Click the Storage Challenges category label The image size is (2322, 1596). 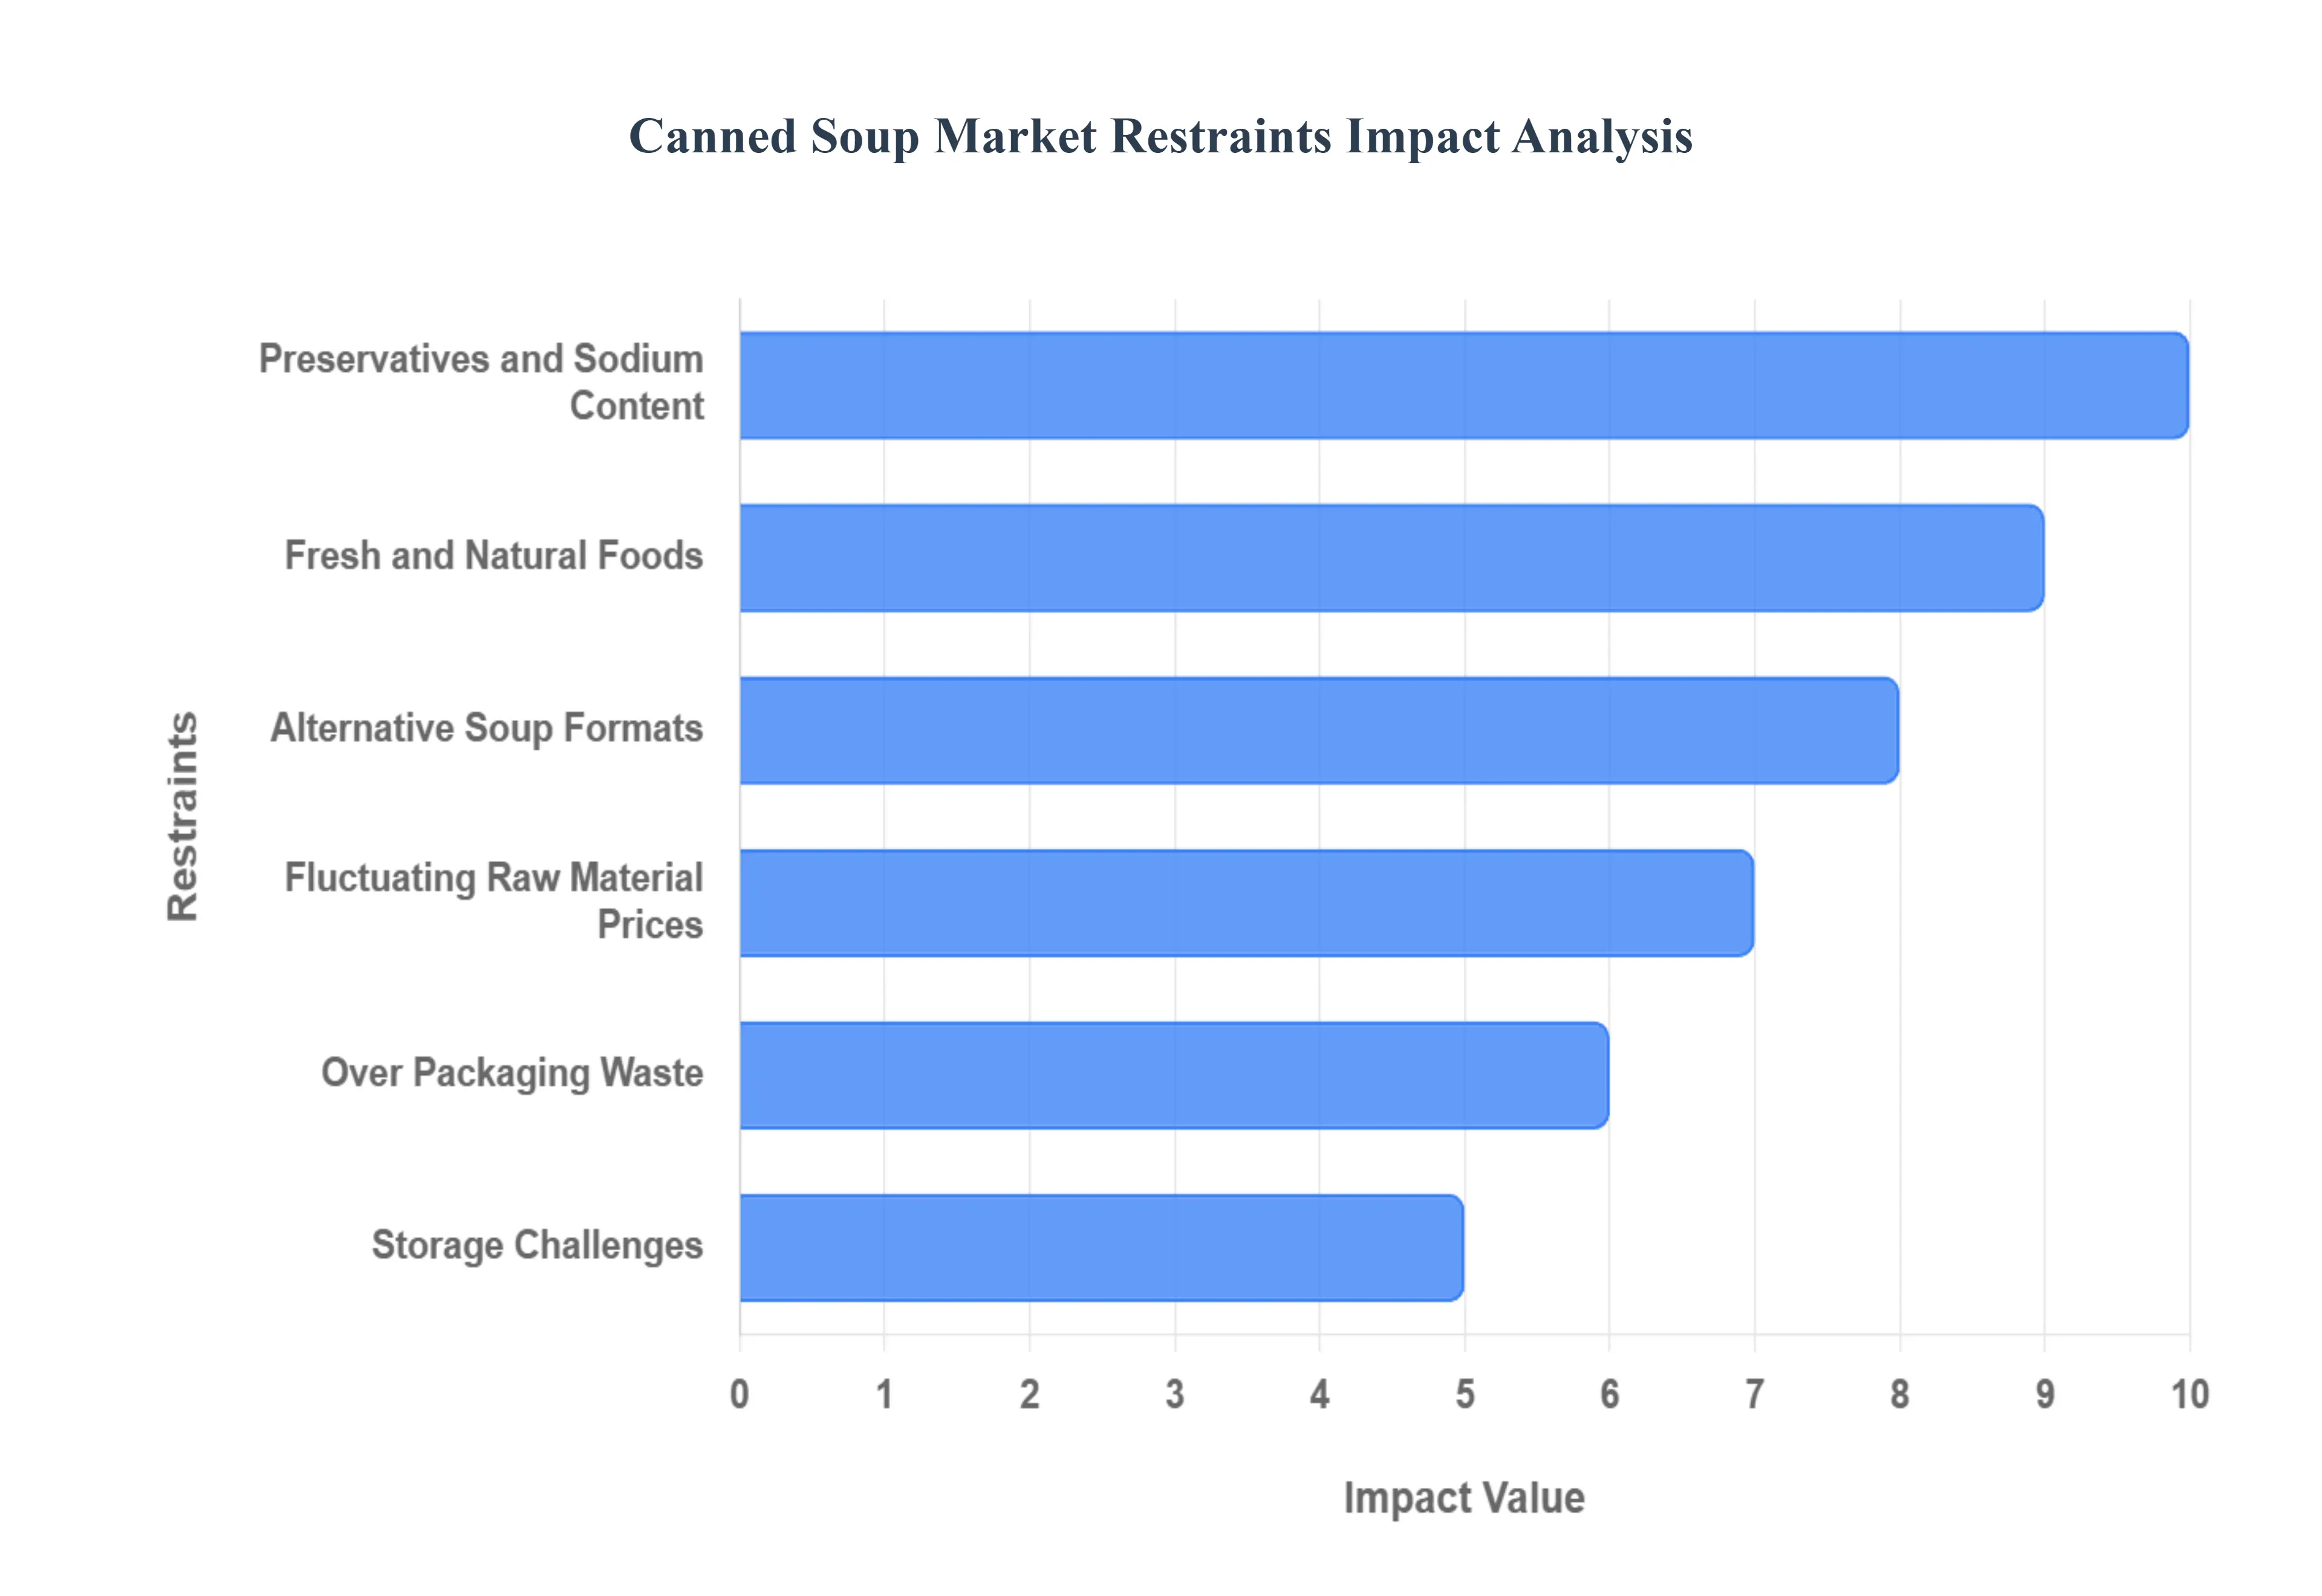click(x=537, y=1246)
